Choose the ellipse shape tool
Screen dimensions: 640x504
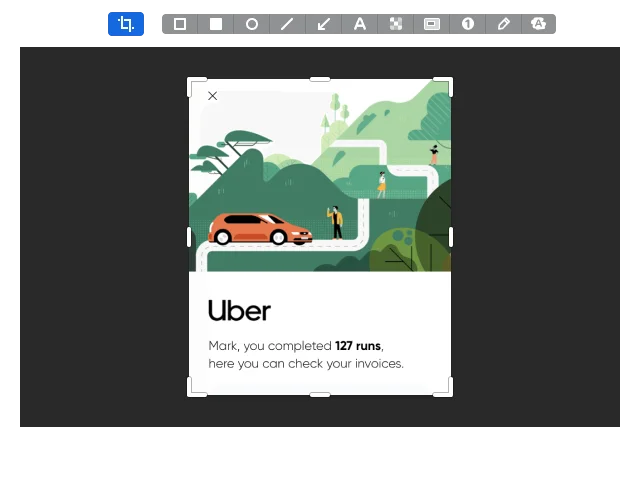(x=252, y=24)
